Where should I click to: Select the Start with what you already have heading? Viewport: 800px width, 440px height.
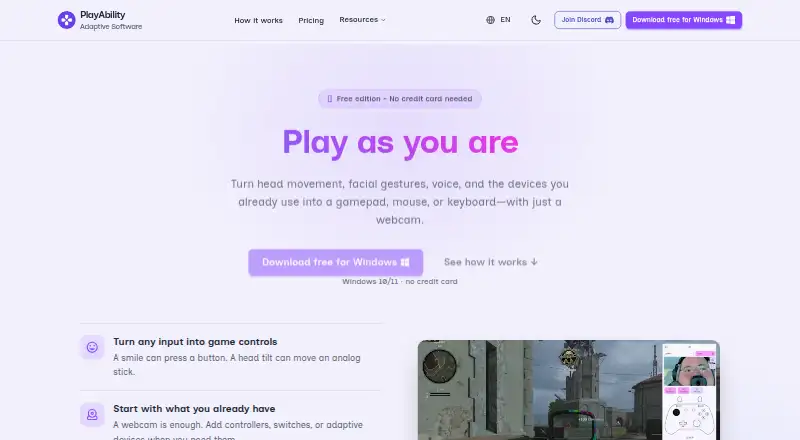tap(194, 408)
